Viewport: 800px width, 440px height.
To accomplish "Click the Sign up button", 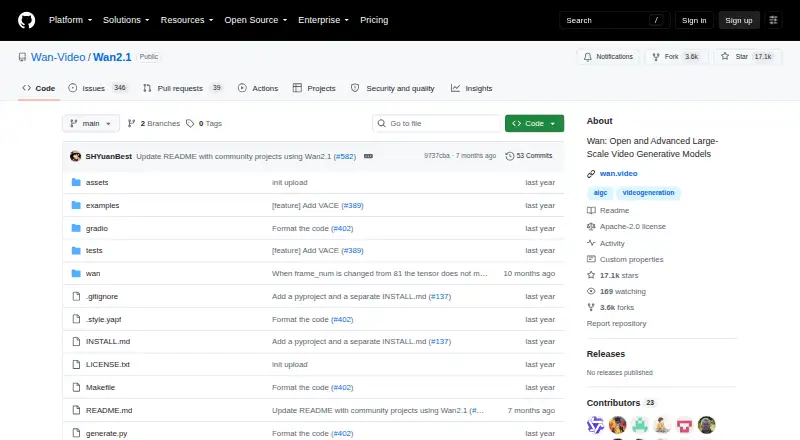I will tap(739, 20).
